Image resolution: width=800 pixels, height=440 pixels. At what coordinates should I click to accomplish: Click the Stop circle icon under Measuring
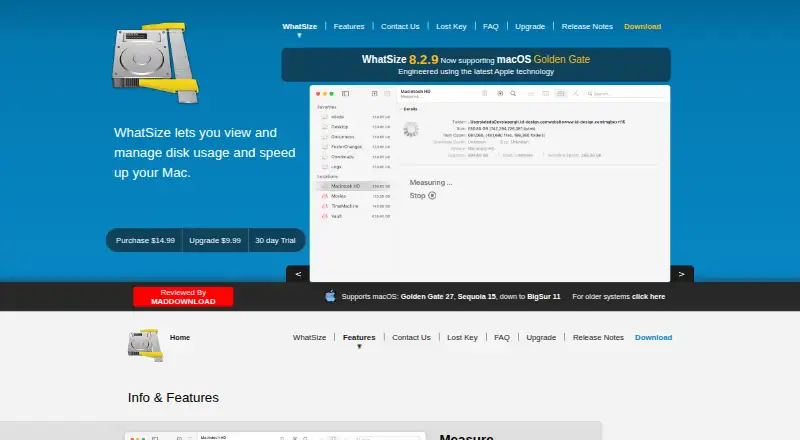[432, 195]
